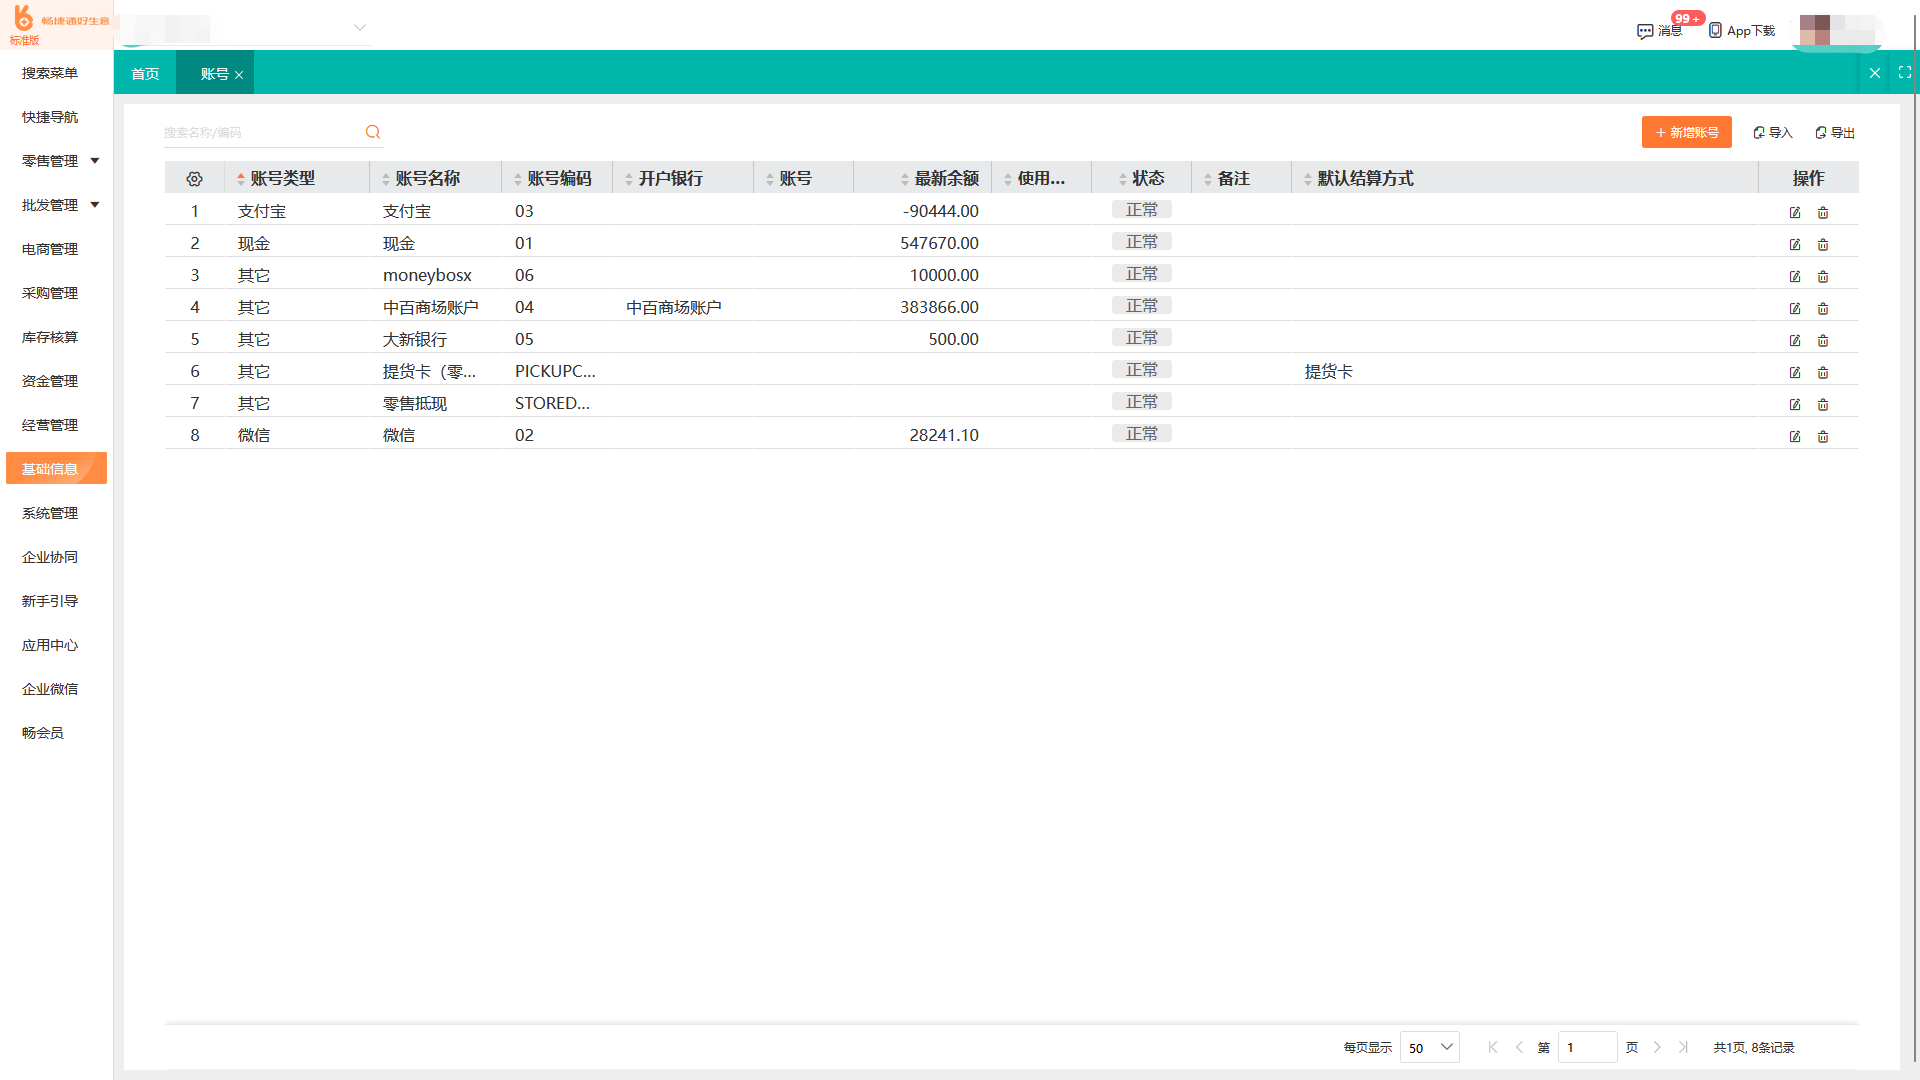Image resolution: width=1920 pixels, height=1080 pixels.
Task: Expand the 批发管理 sidebar menu
Action: [59, 204]
